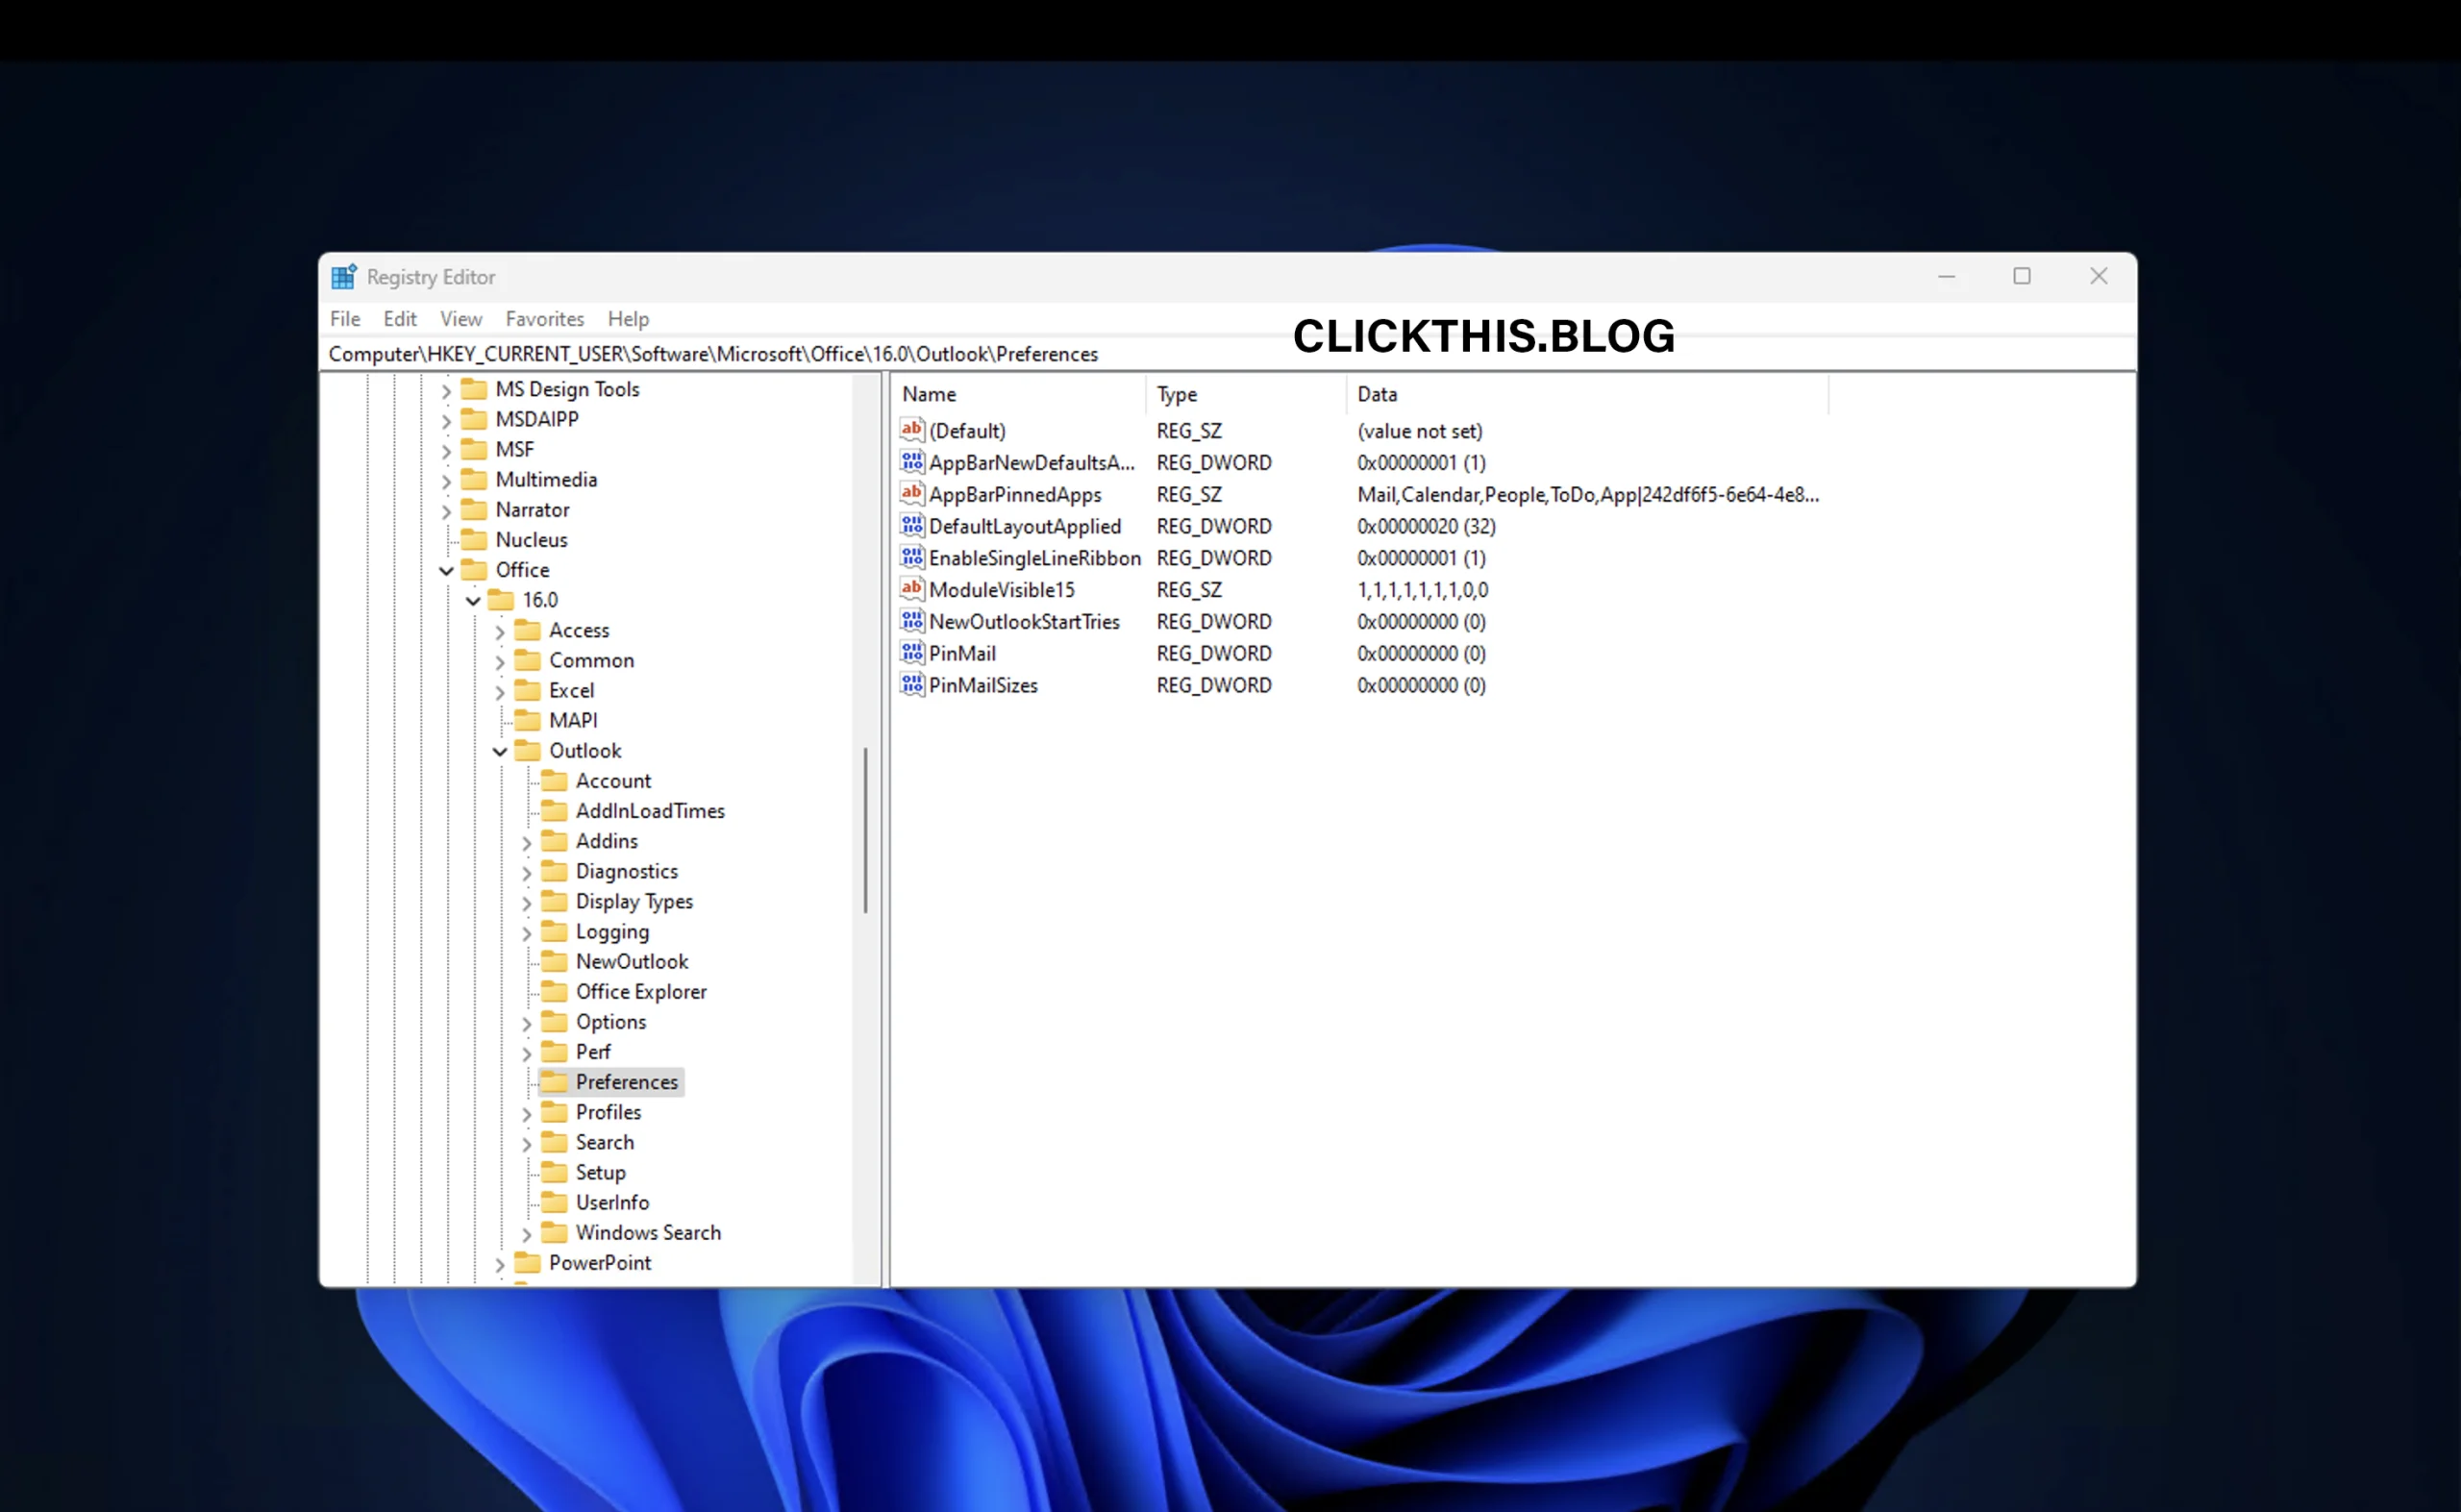
Task: Click the PinMail DWORD icon
Action: tap(912, 653)
